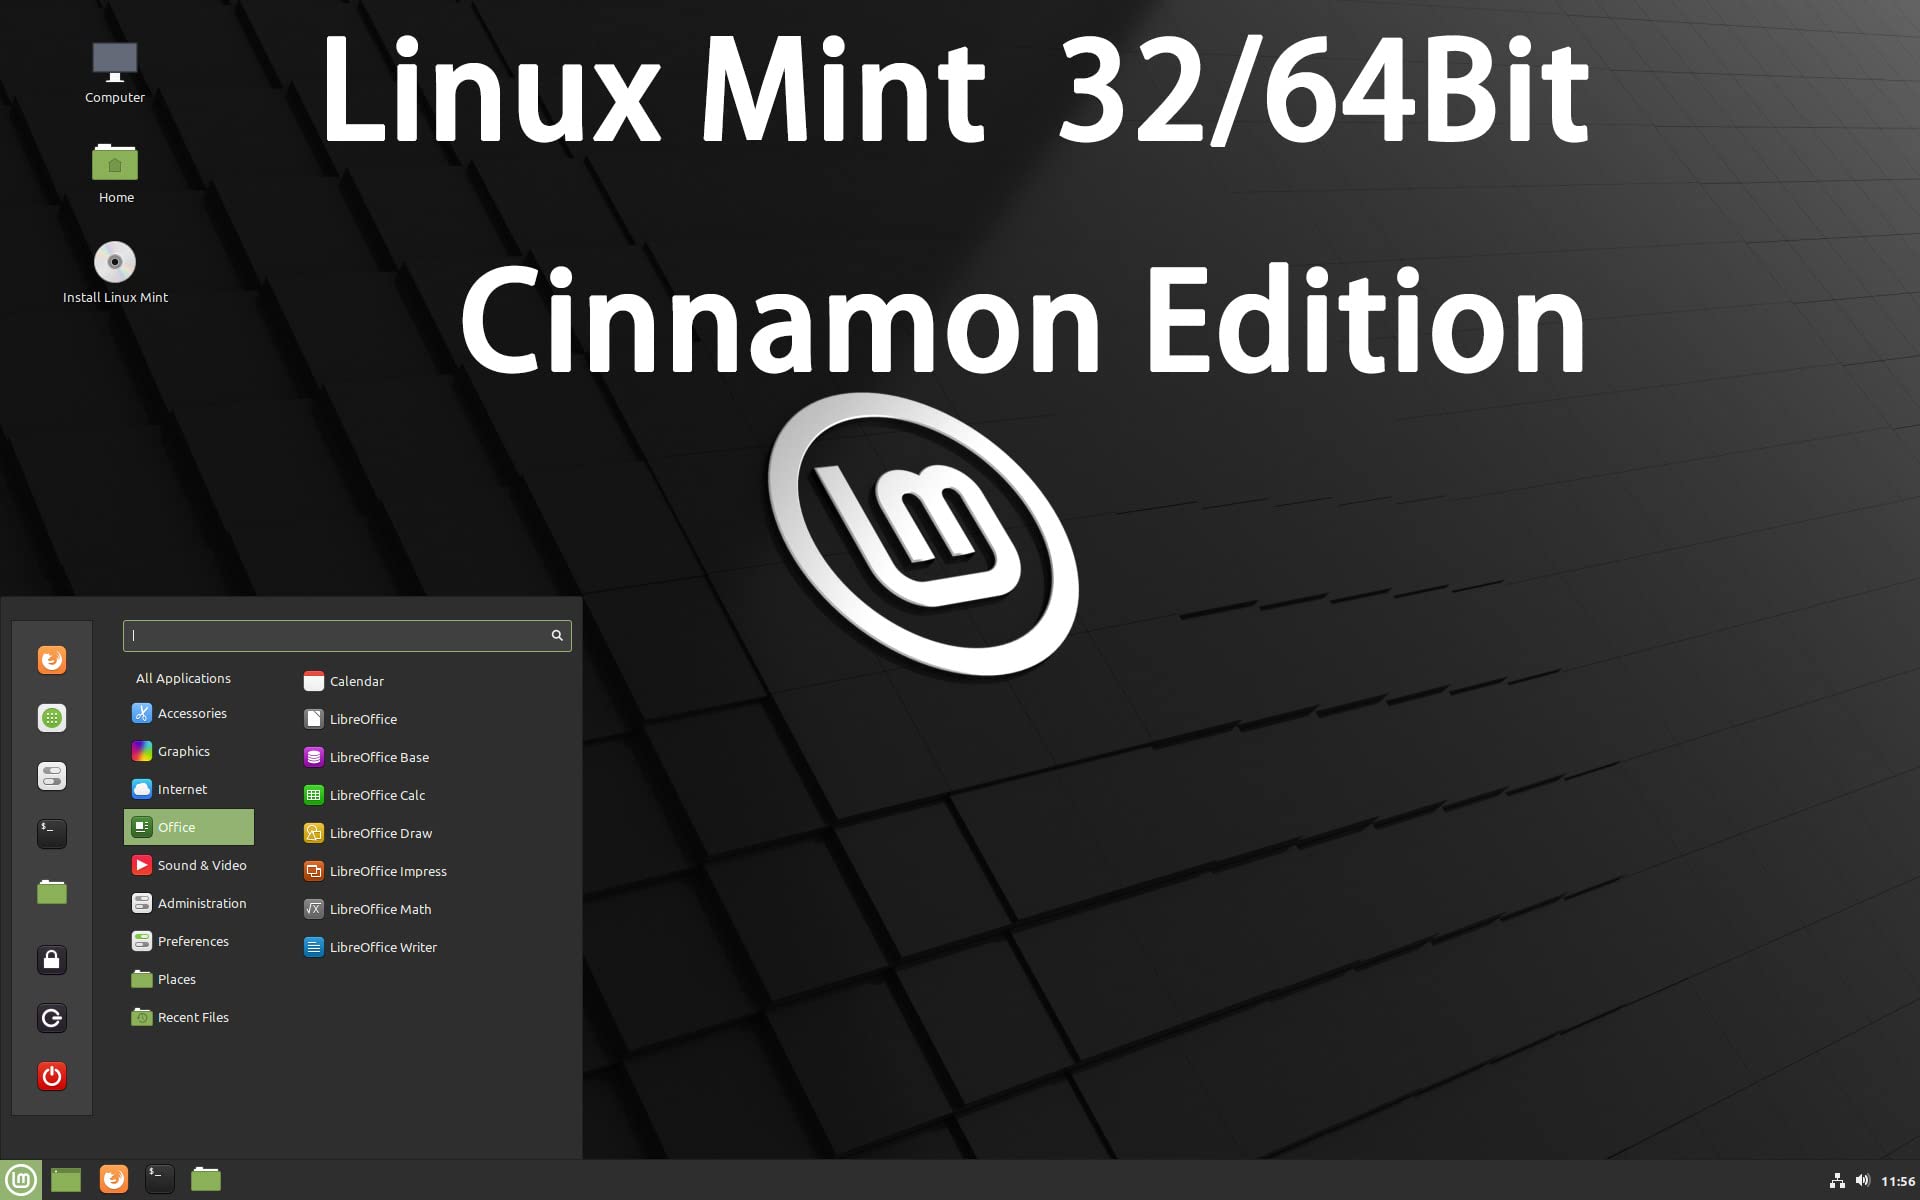The image size is (1920, 1200).
Task: Select the Places navigation section
Action: (x=176, y=977)
